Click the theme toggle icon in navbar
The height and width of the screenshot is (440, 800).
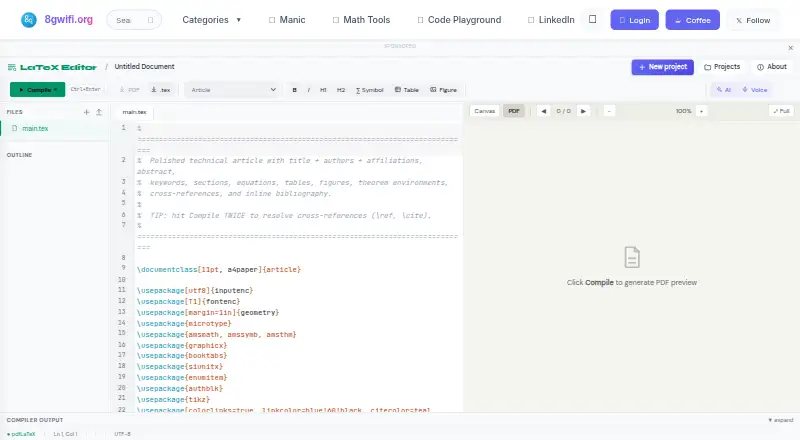592,19
